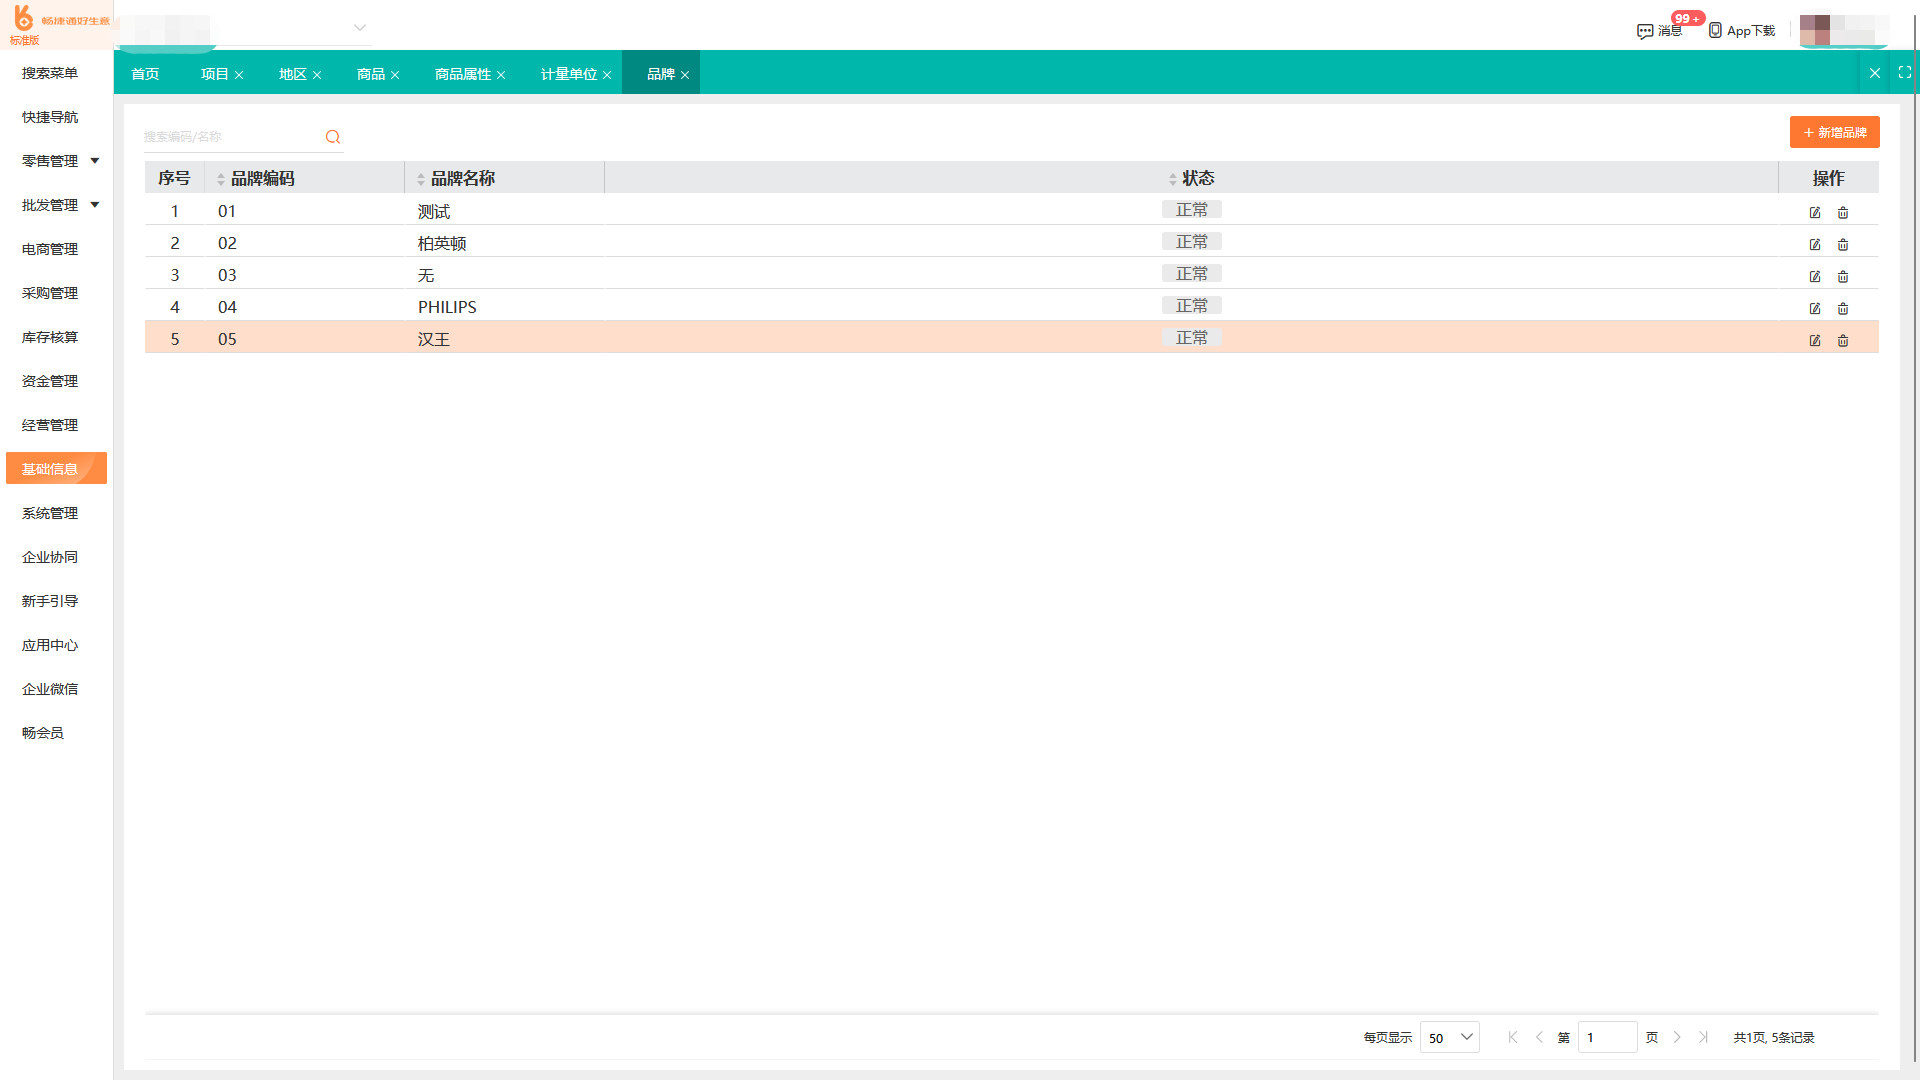Select the 品牌 tab

point(659,73)
